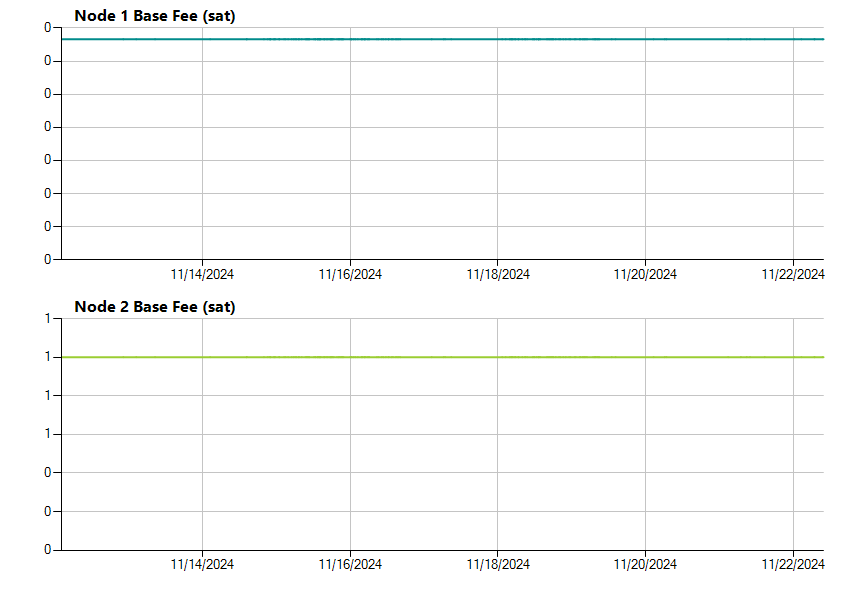Click the 11/18/2024 label on Node 2 axis
This screenshot has height=600, width=860.
pos(497,562)
